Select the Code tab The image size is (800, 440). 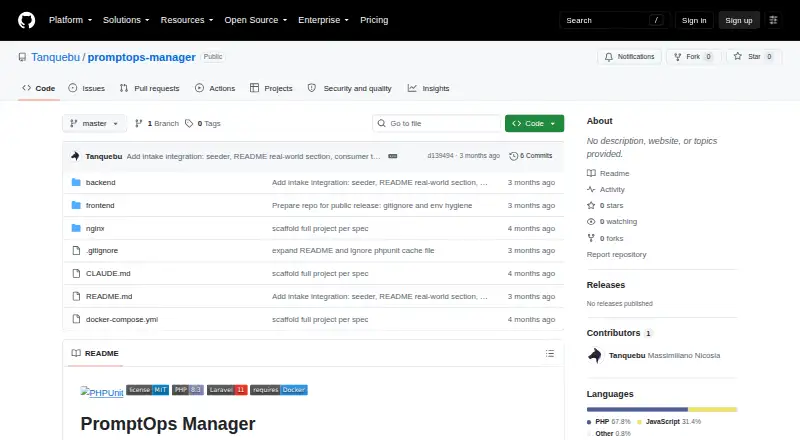(x=39, y=88)
